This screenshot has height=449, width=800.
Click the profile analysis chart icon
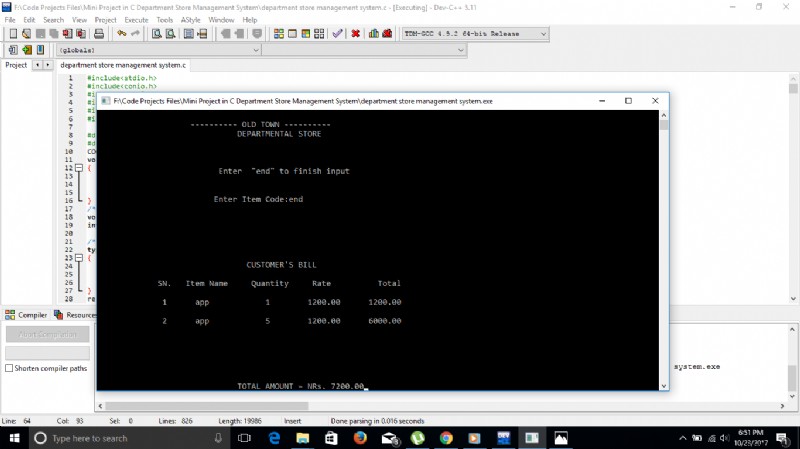[x=373, y=34]
